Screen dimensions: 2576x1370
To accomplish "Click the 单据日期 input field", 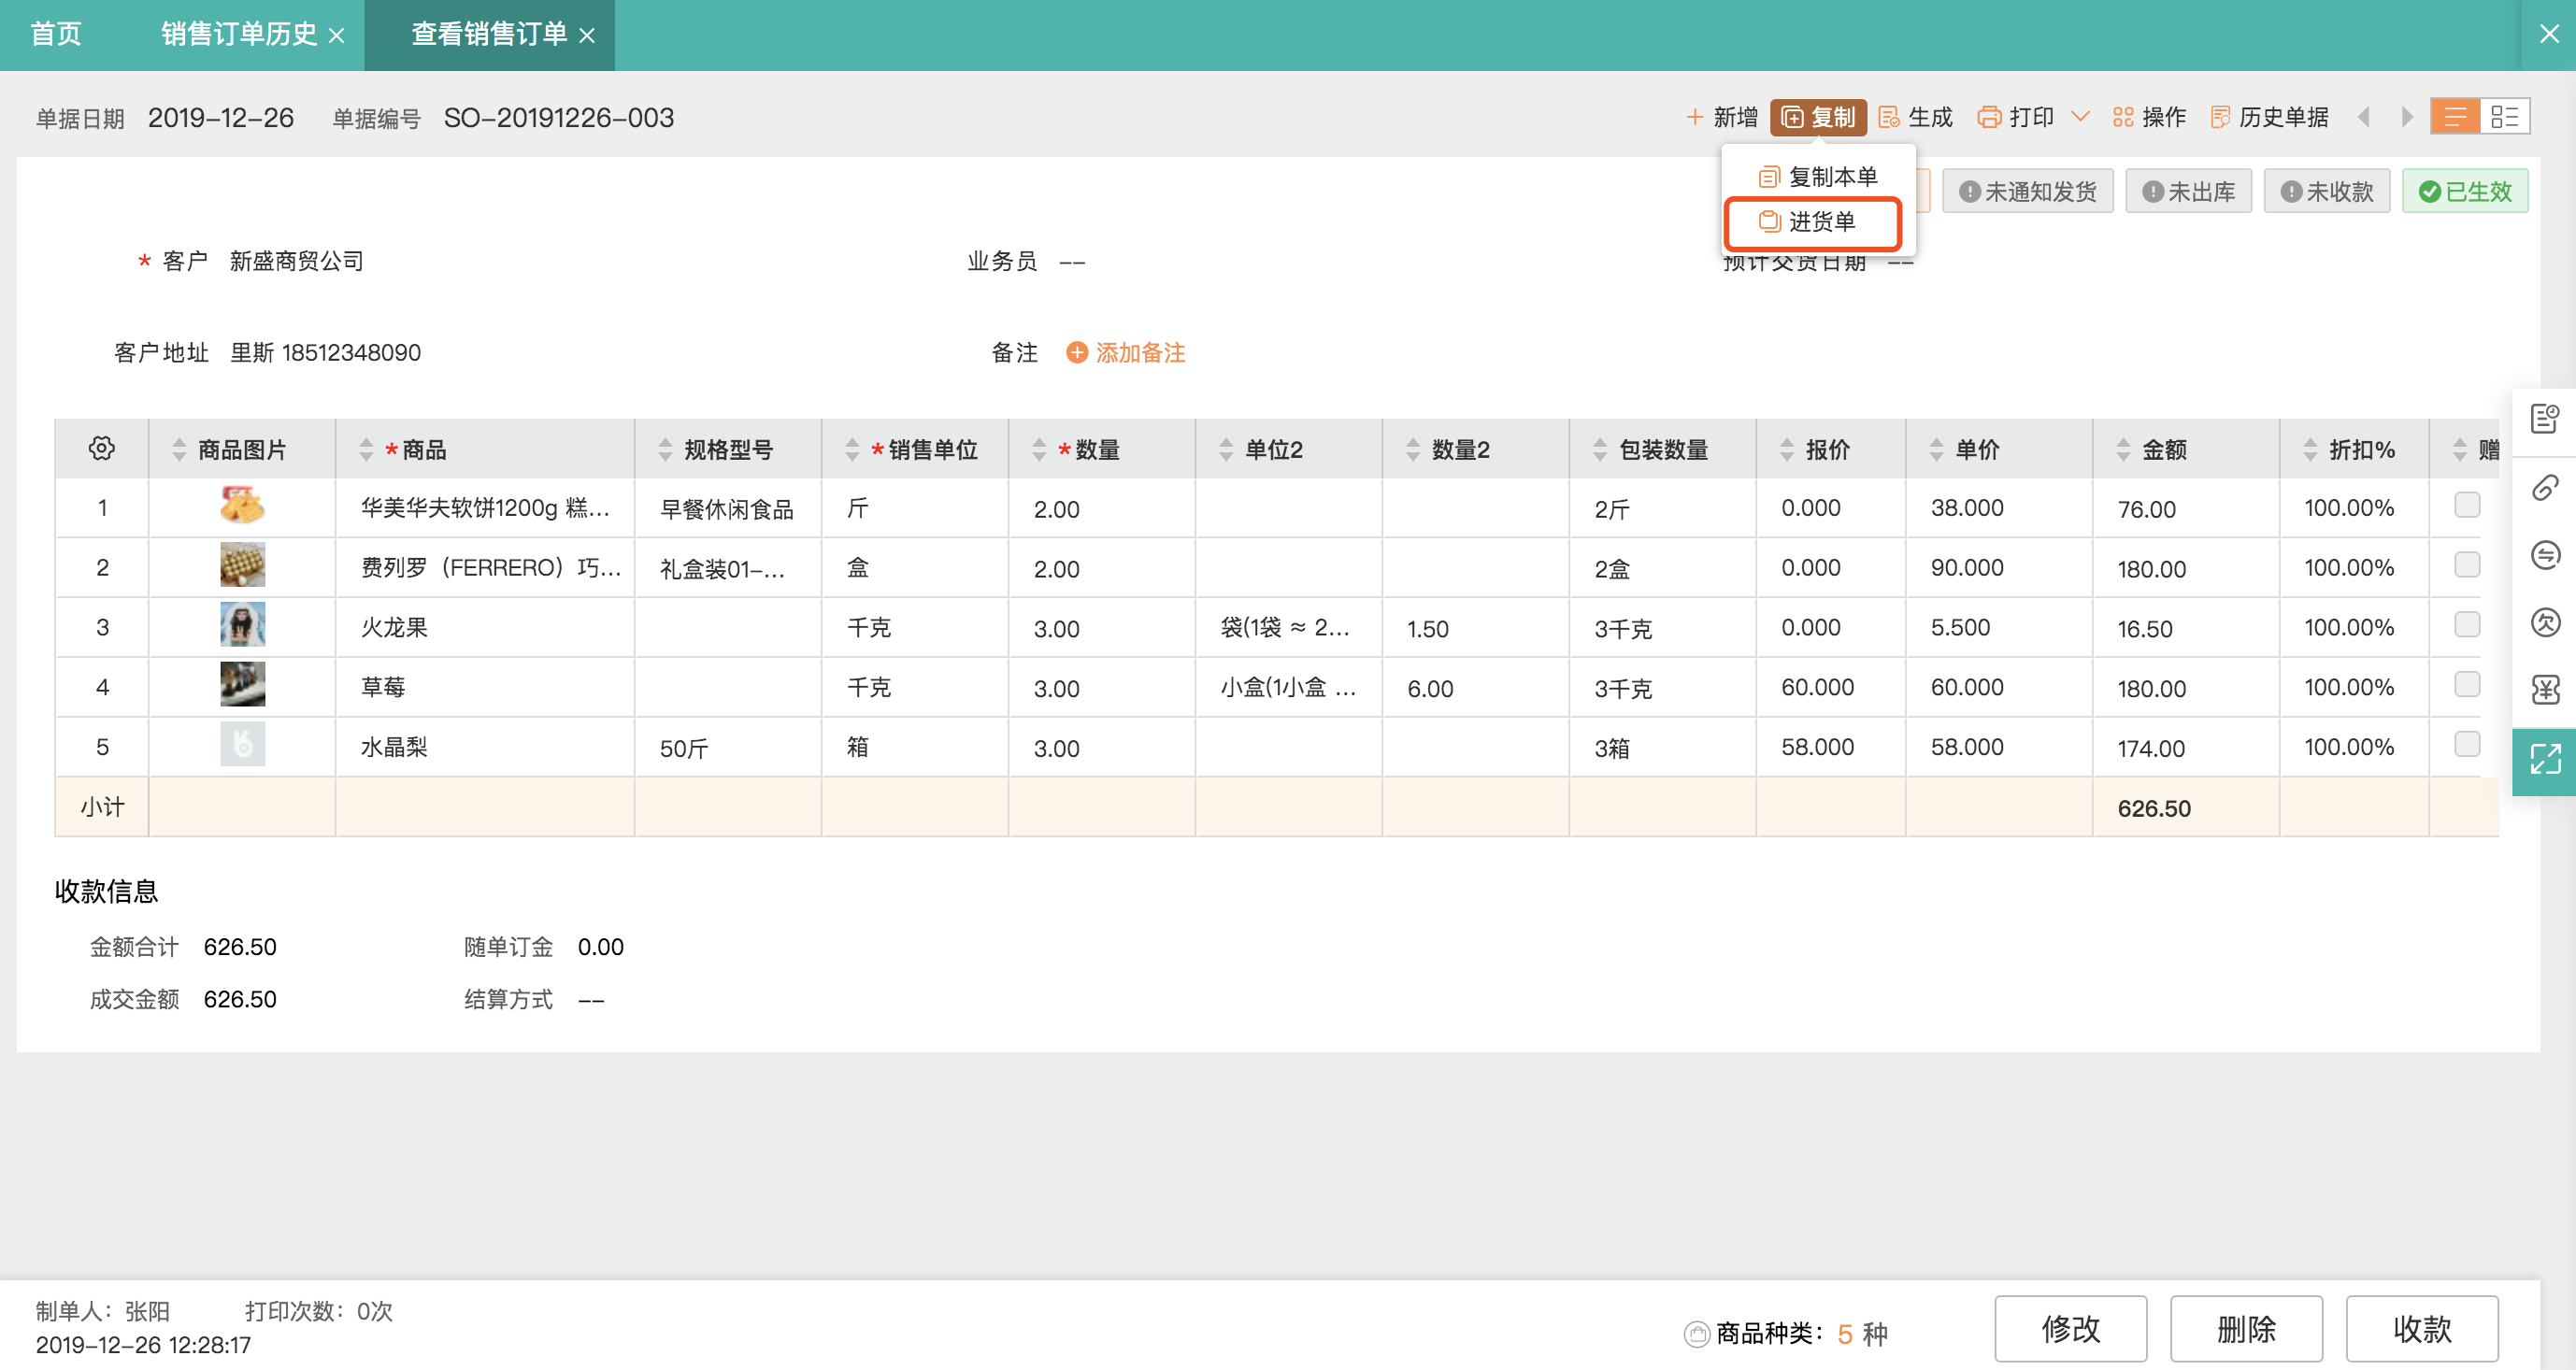I will click(x=216, y=116).
